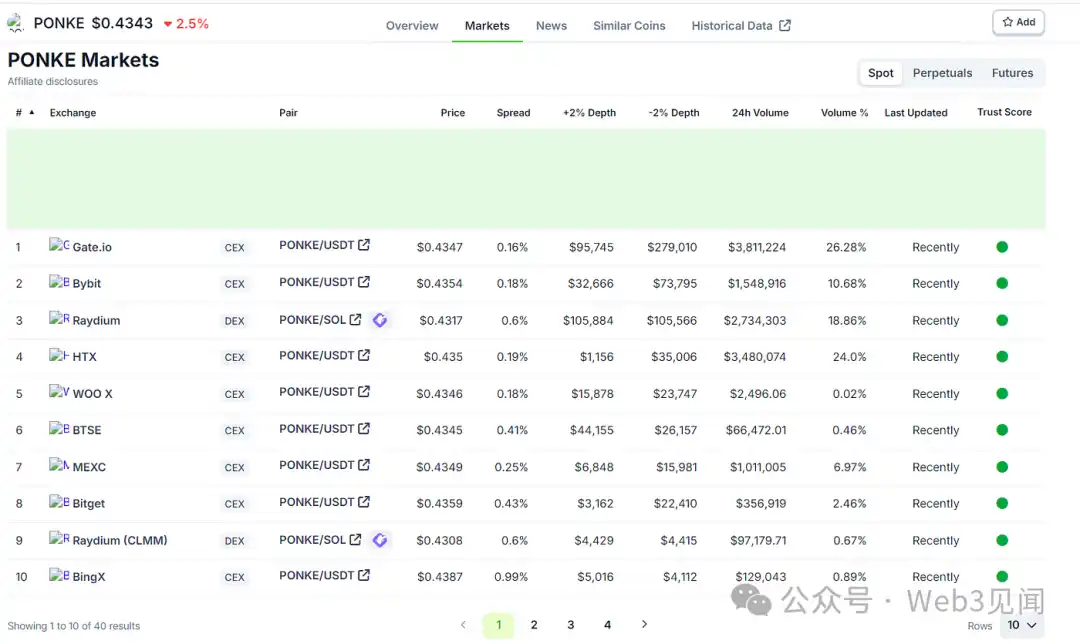1080x644 pixels.
Task: Click purple Raydium badge next to PONKE/SOL
Action: coord(380,320)
